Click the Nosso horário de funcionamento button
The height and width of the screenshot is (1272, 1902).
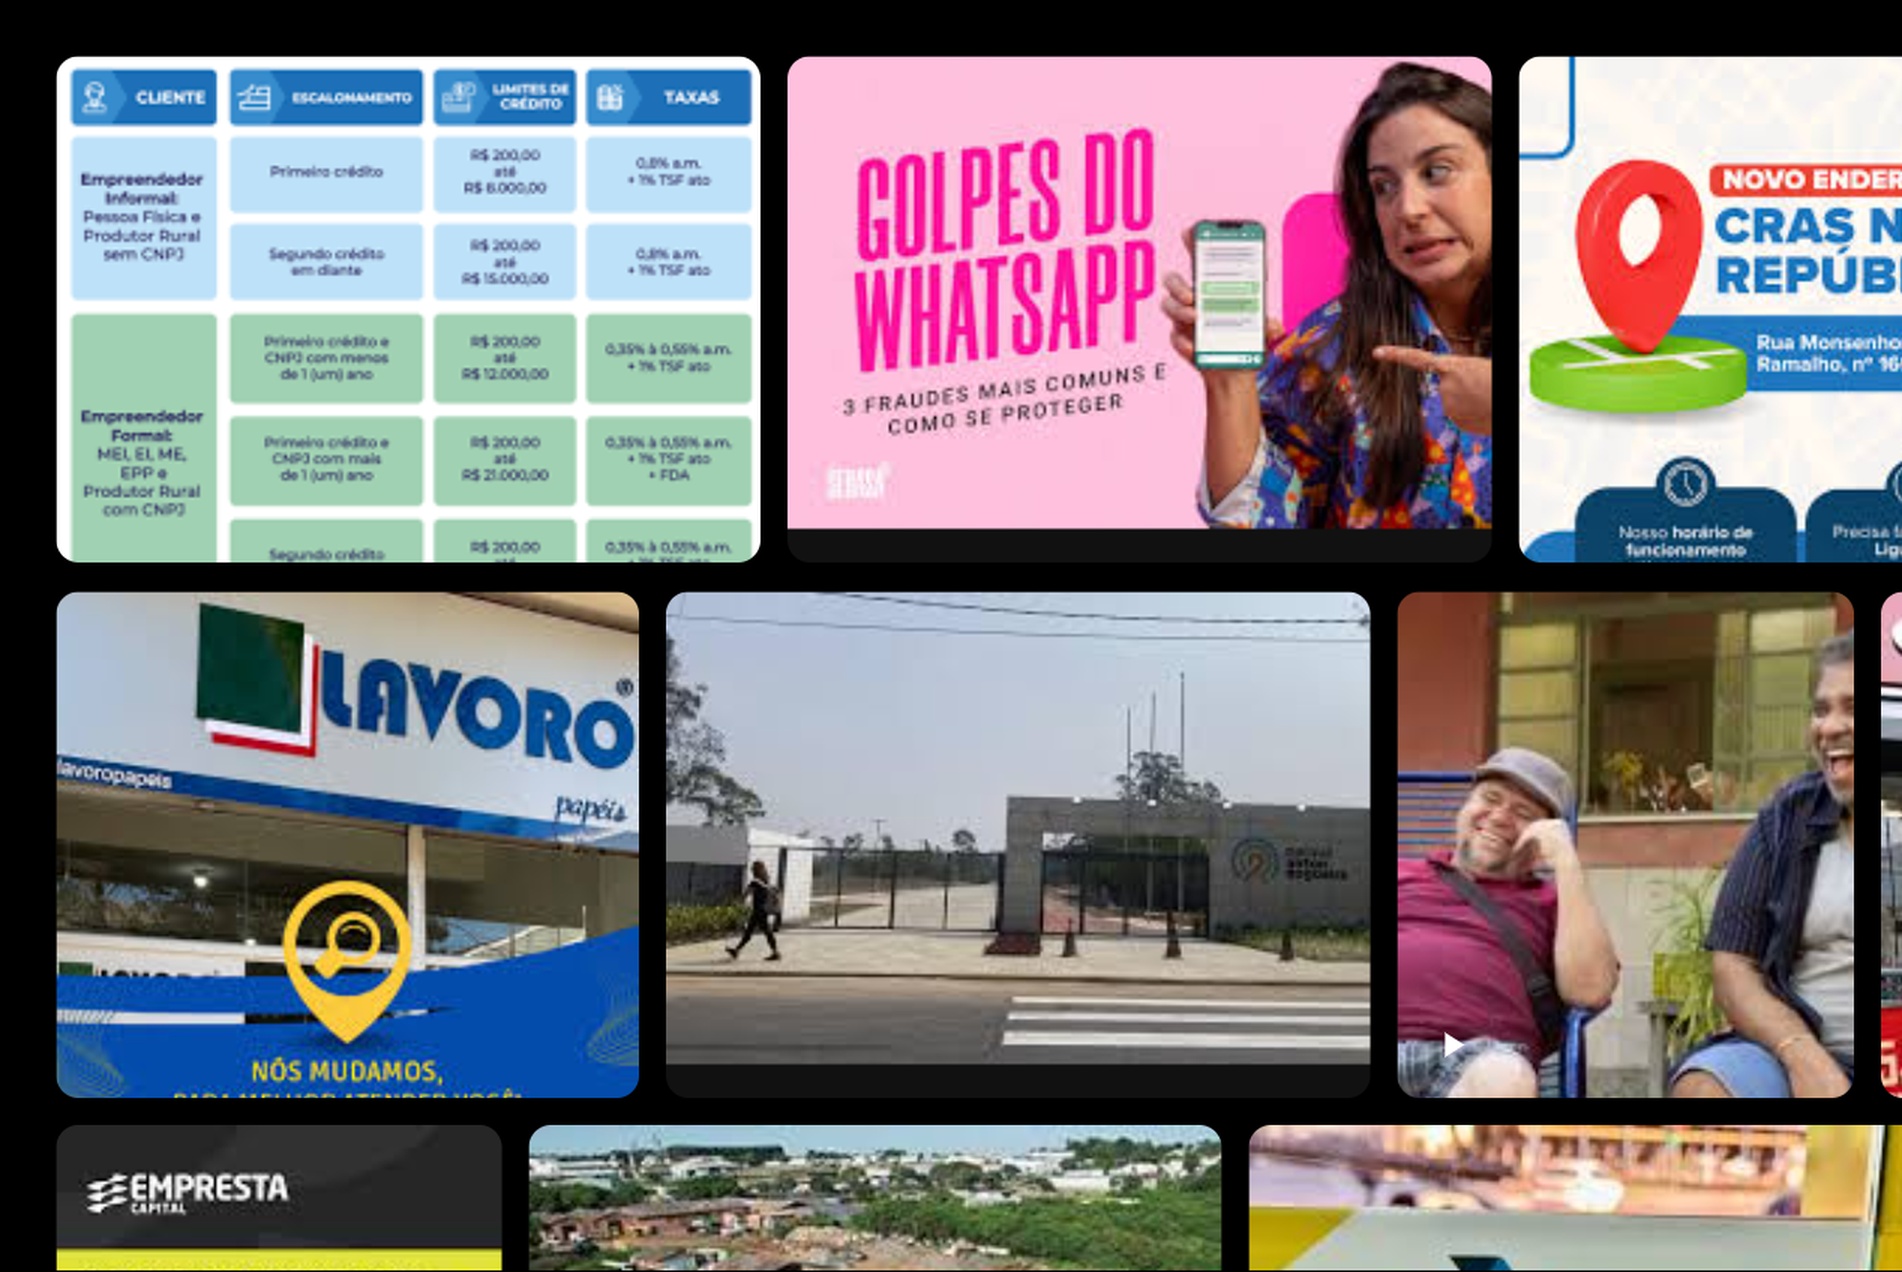coord(1685,540)
